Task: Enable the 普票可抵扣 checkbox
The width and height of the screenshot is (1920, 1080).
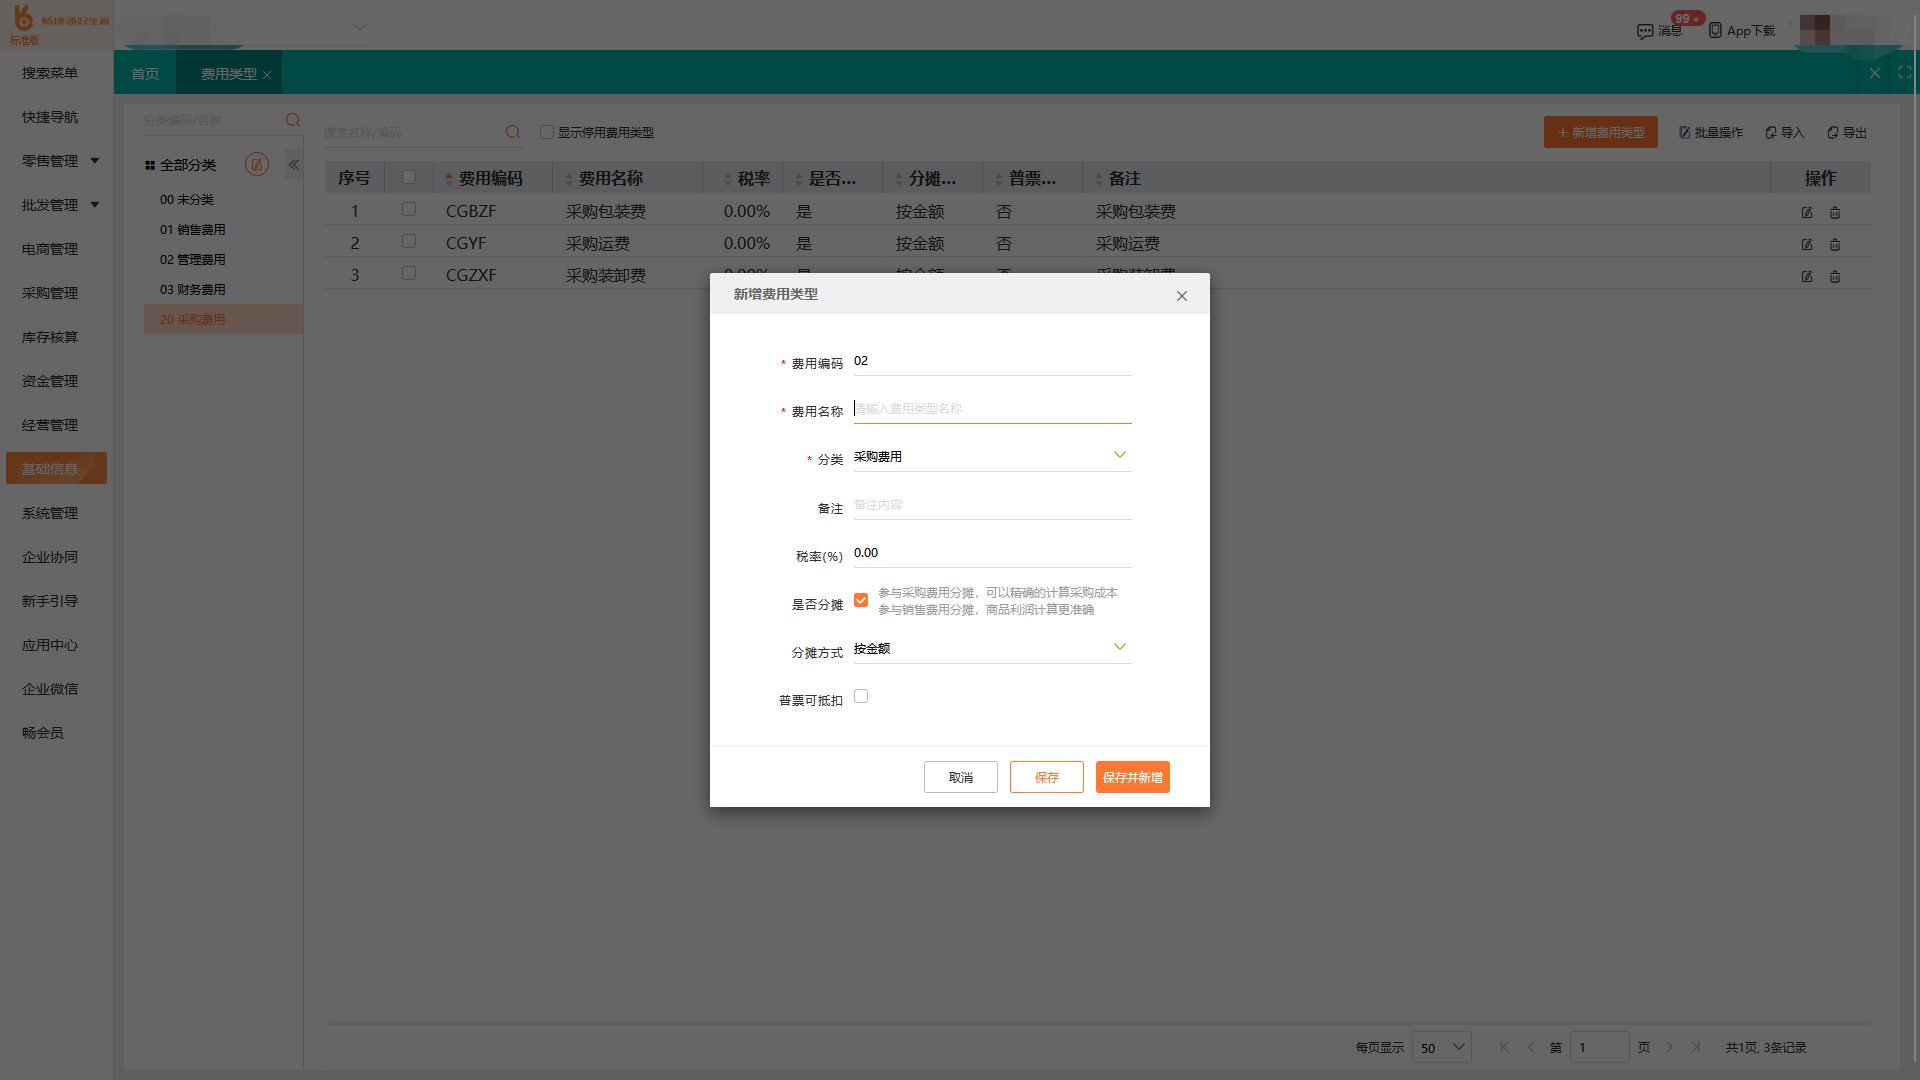Action: pyautogui.click(x=860, y=695)
